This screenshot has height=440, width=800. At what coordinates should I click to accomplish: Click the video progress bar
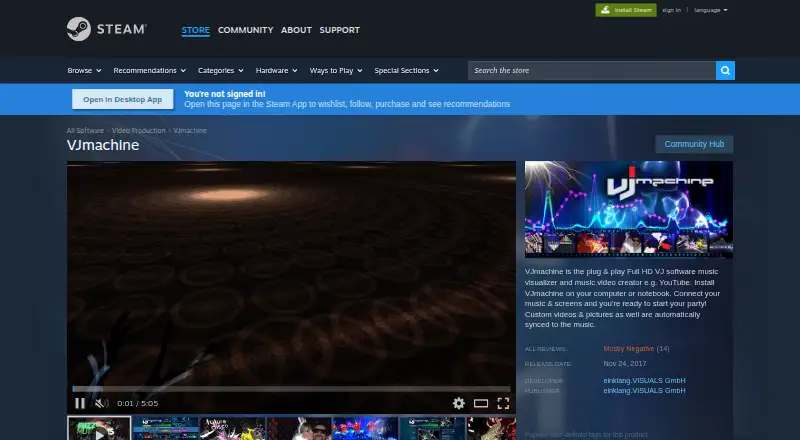pyautogui.click(x=291, y=389)
